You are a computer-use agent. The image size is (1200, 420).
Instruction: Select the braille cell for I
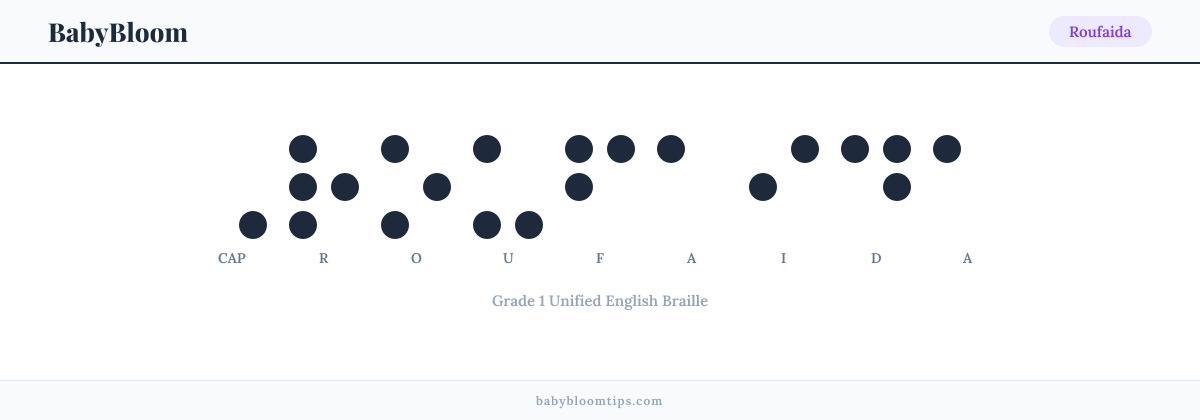pyautogui.click(x=784, y=187)
